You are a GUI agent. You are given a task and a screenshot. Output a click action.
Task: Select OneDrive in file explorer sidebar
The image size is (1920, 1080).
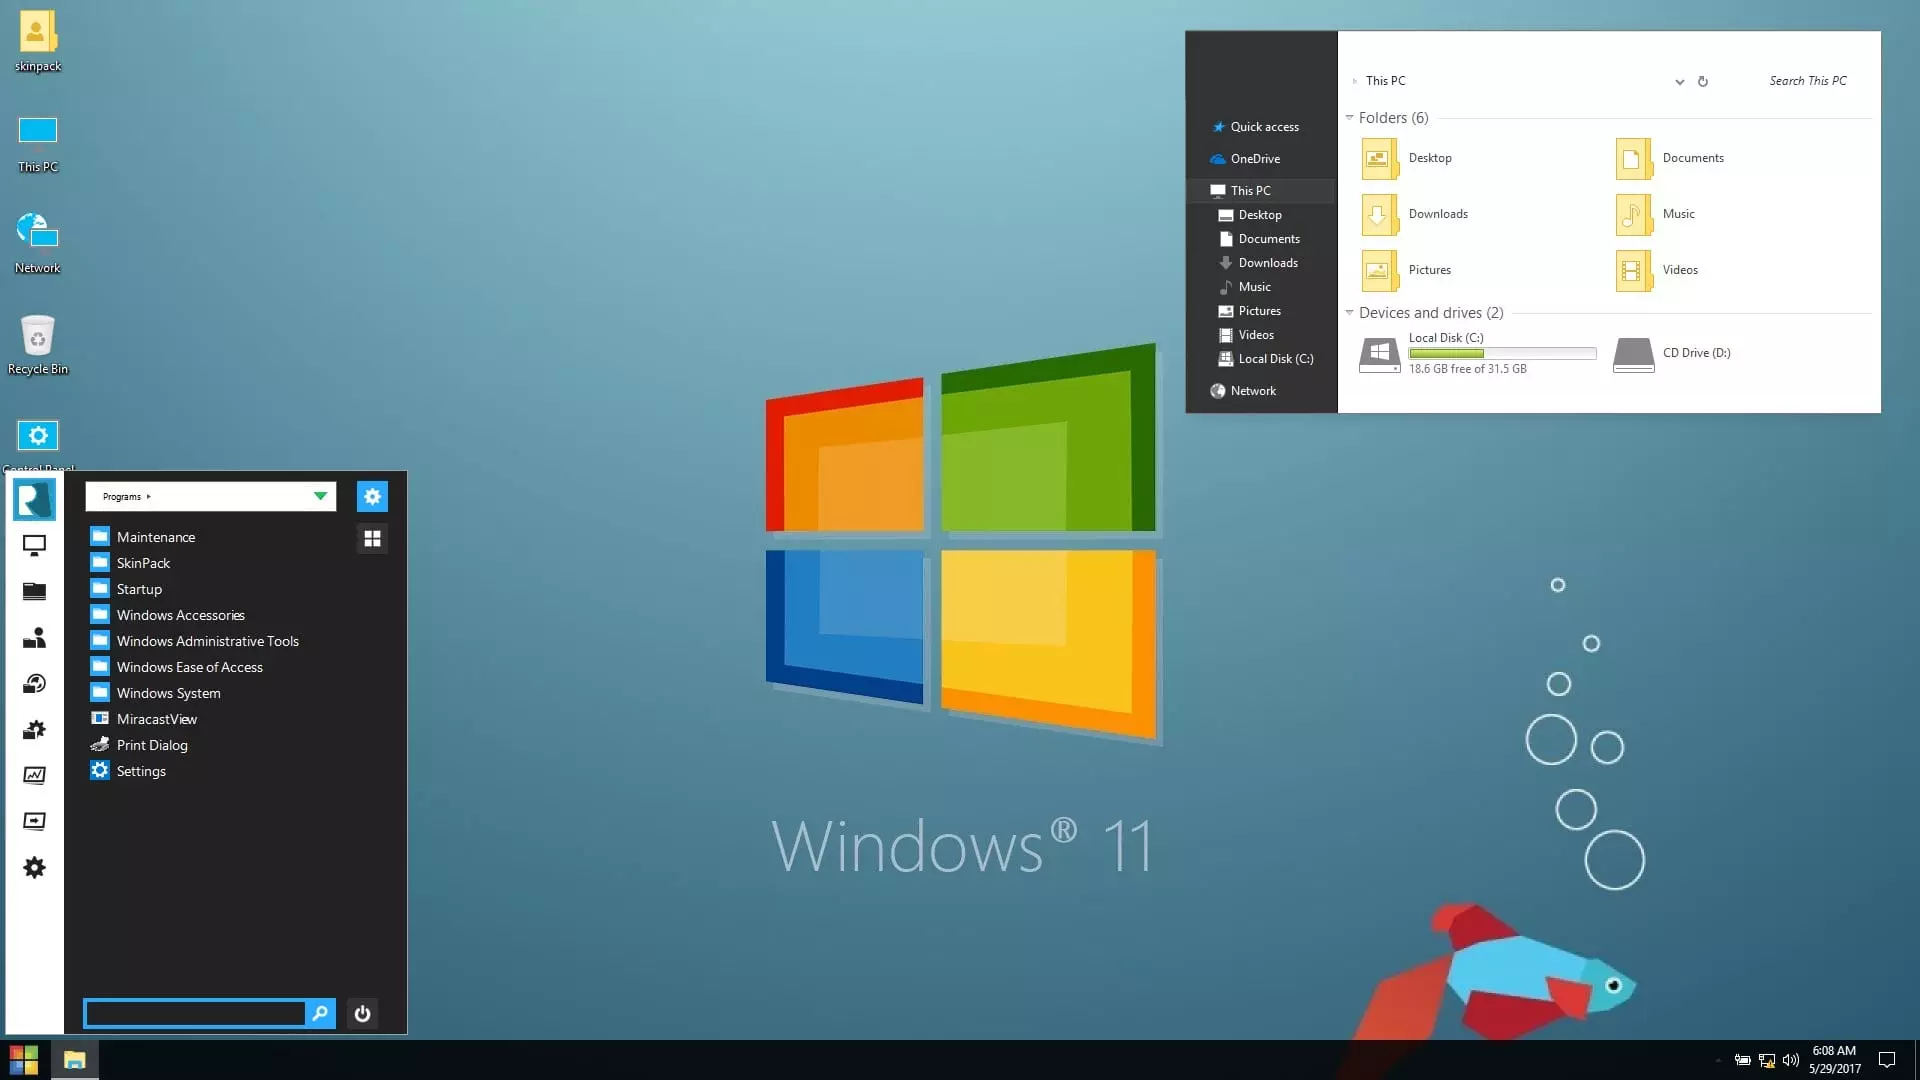pyautogui.click(x=1254, y=158)
